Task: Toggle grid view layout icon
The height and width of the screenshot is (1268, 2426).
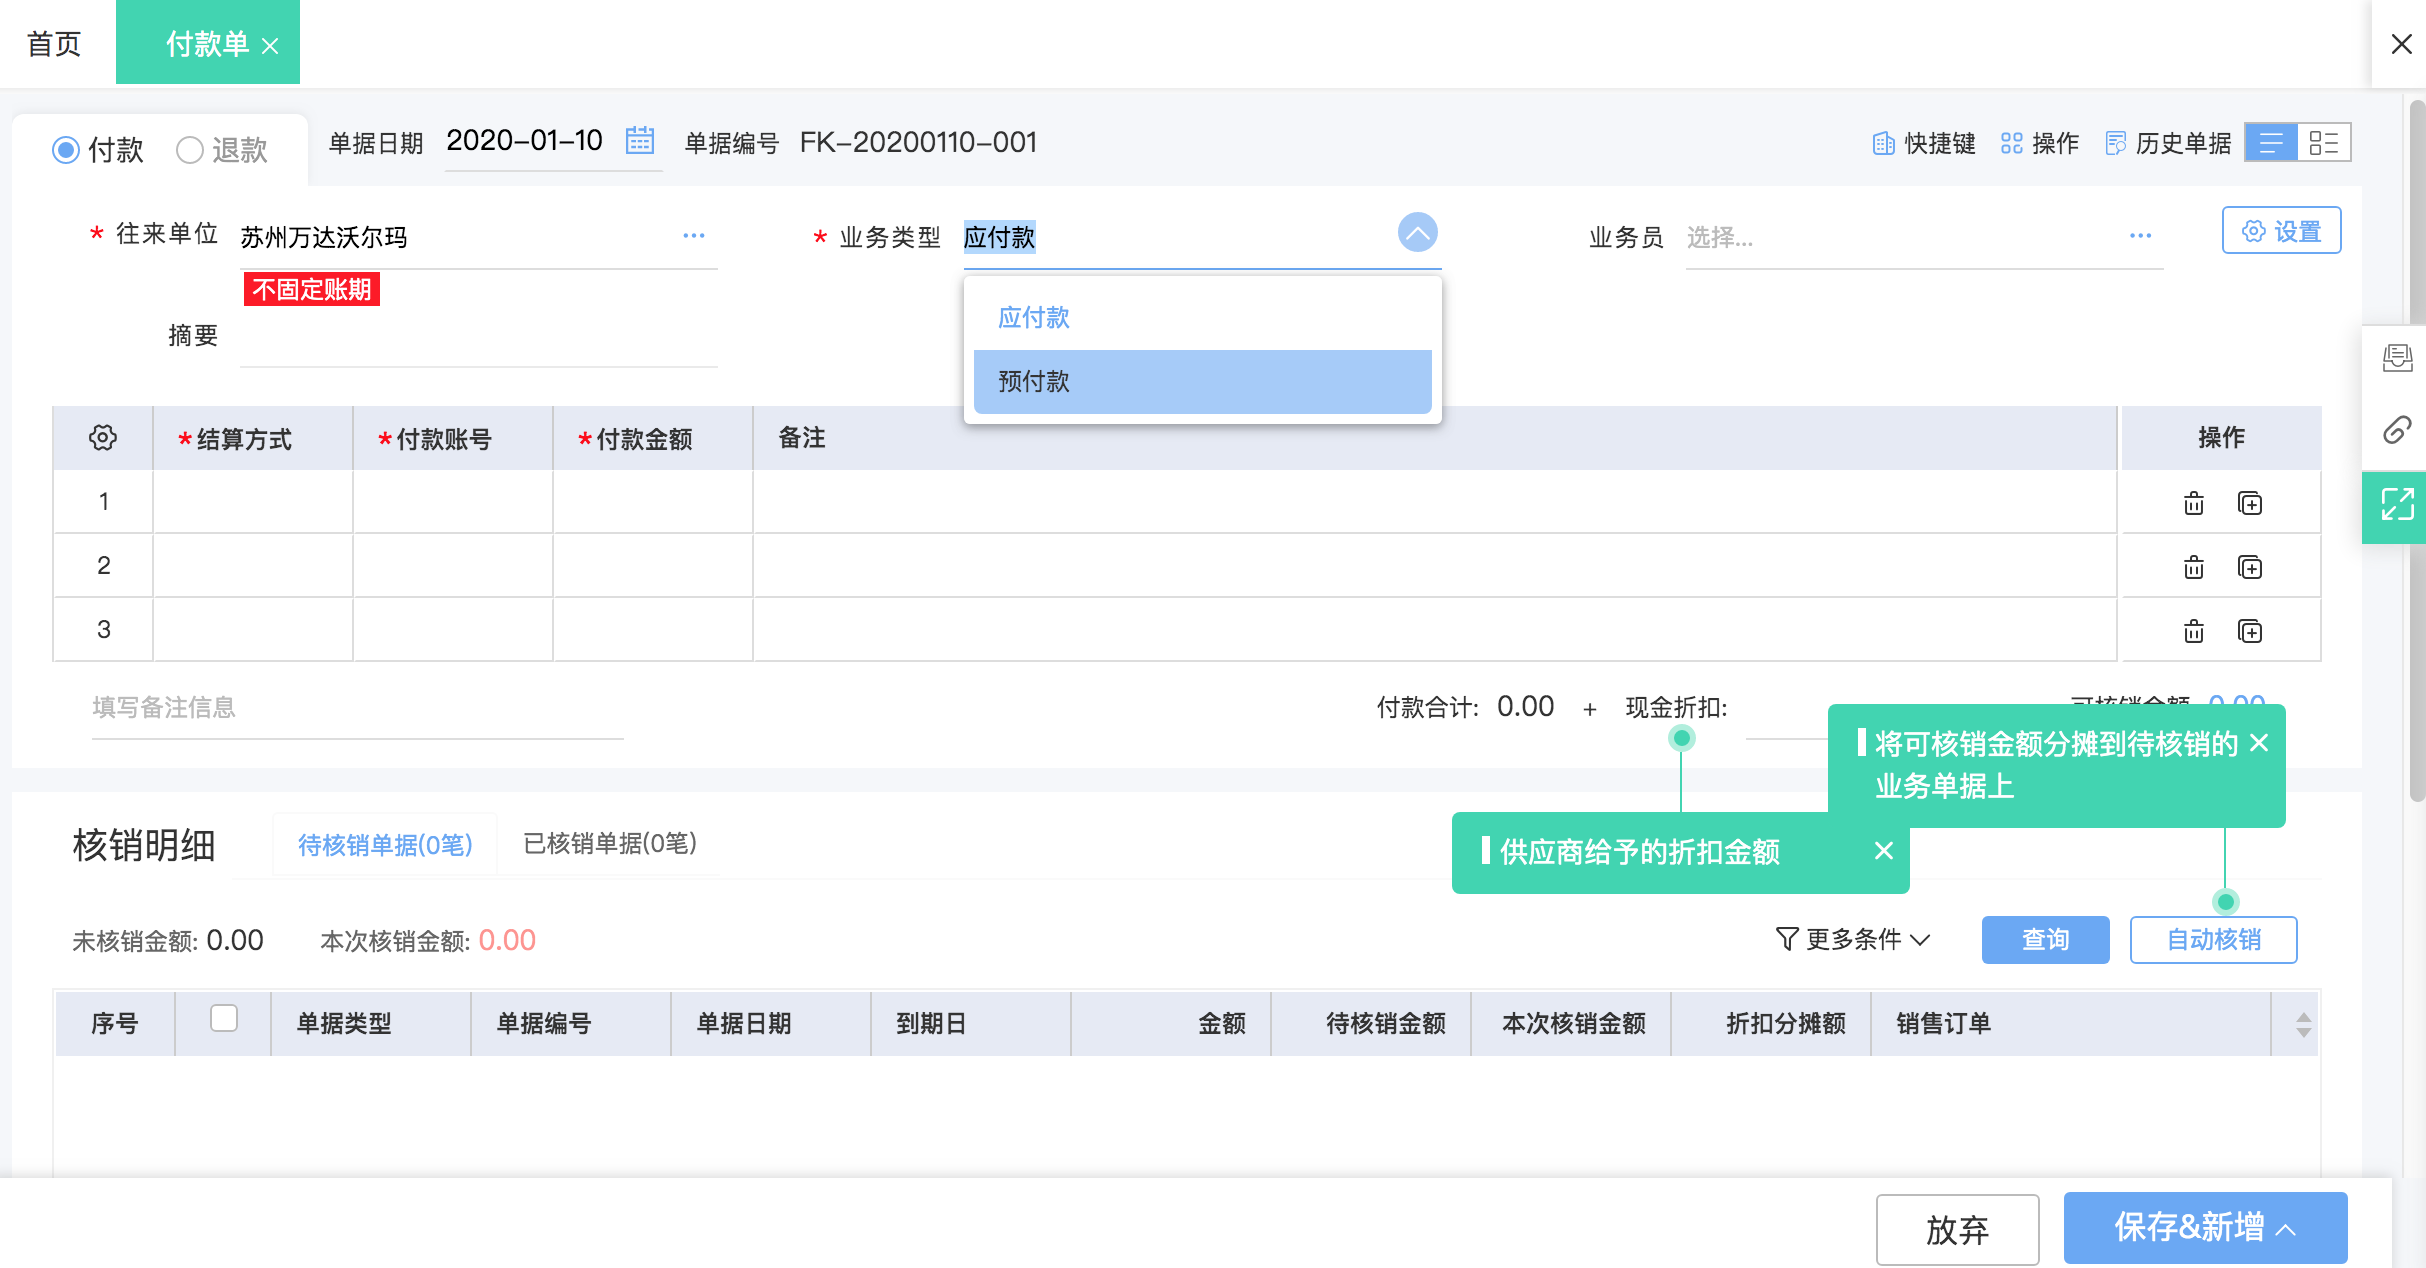Action: click(x=2323, y=141)
